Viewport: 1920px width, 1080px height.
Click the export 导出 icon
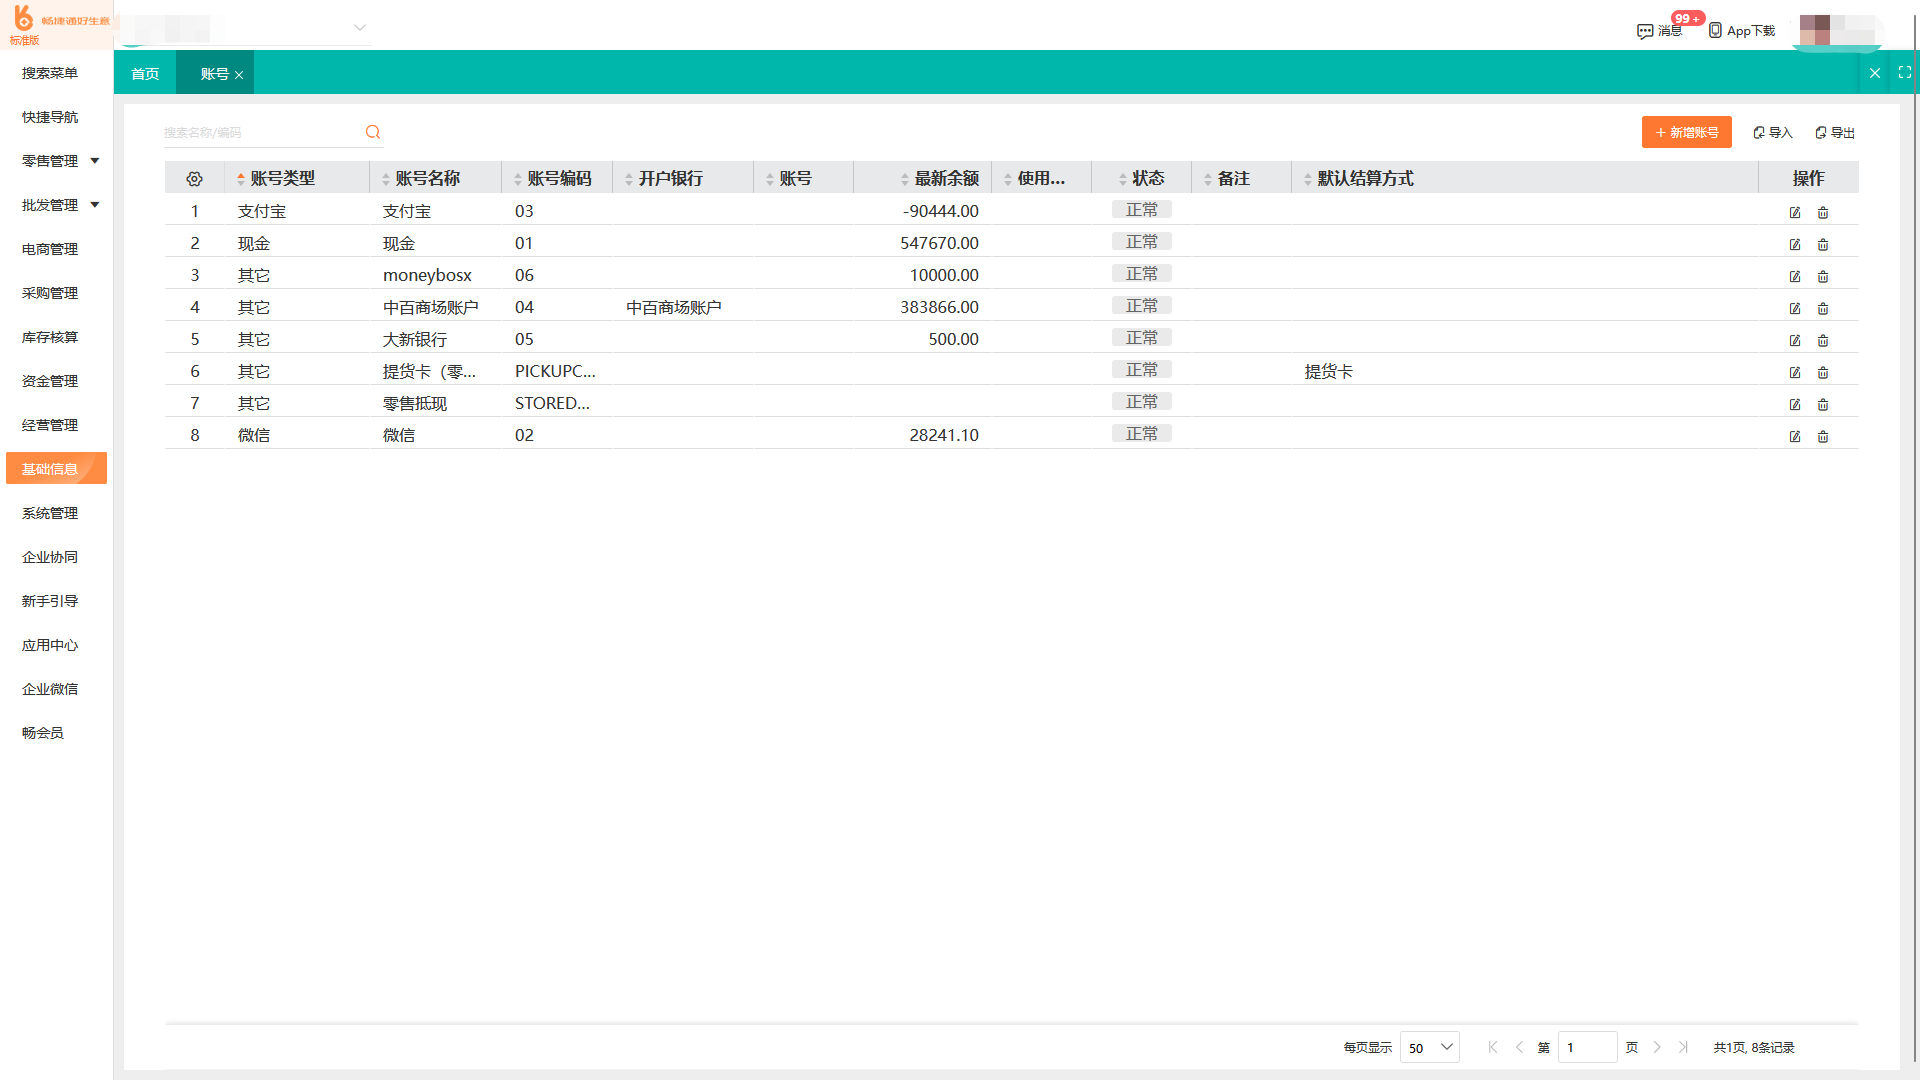click(1834, 132)
